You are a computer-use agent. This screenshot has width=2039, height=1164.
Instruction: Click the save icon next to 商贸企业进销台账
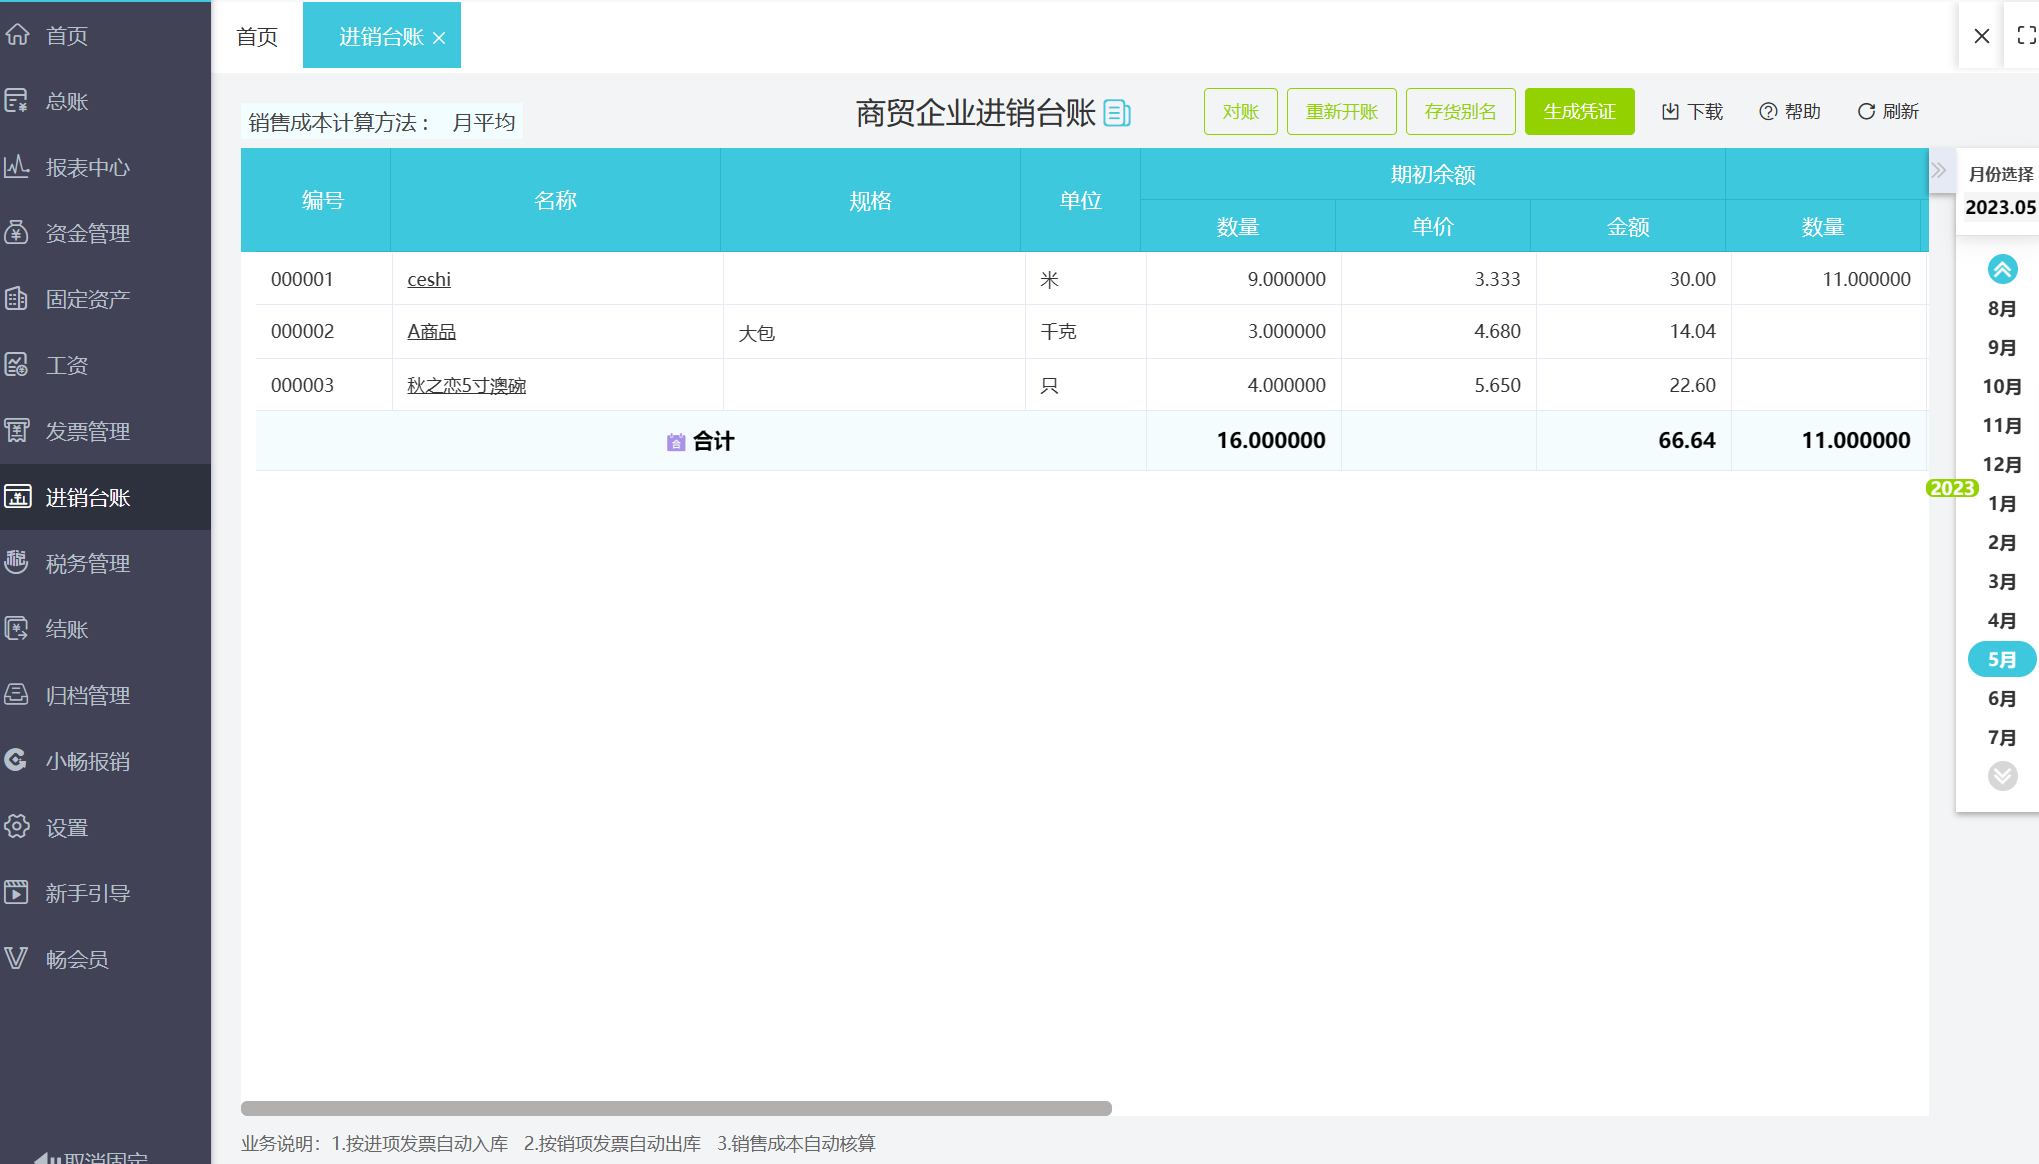coord(1118,113)
